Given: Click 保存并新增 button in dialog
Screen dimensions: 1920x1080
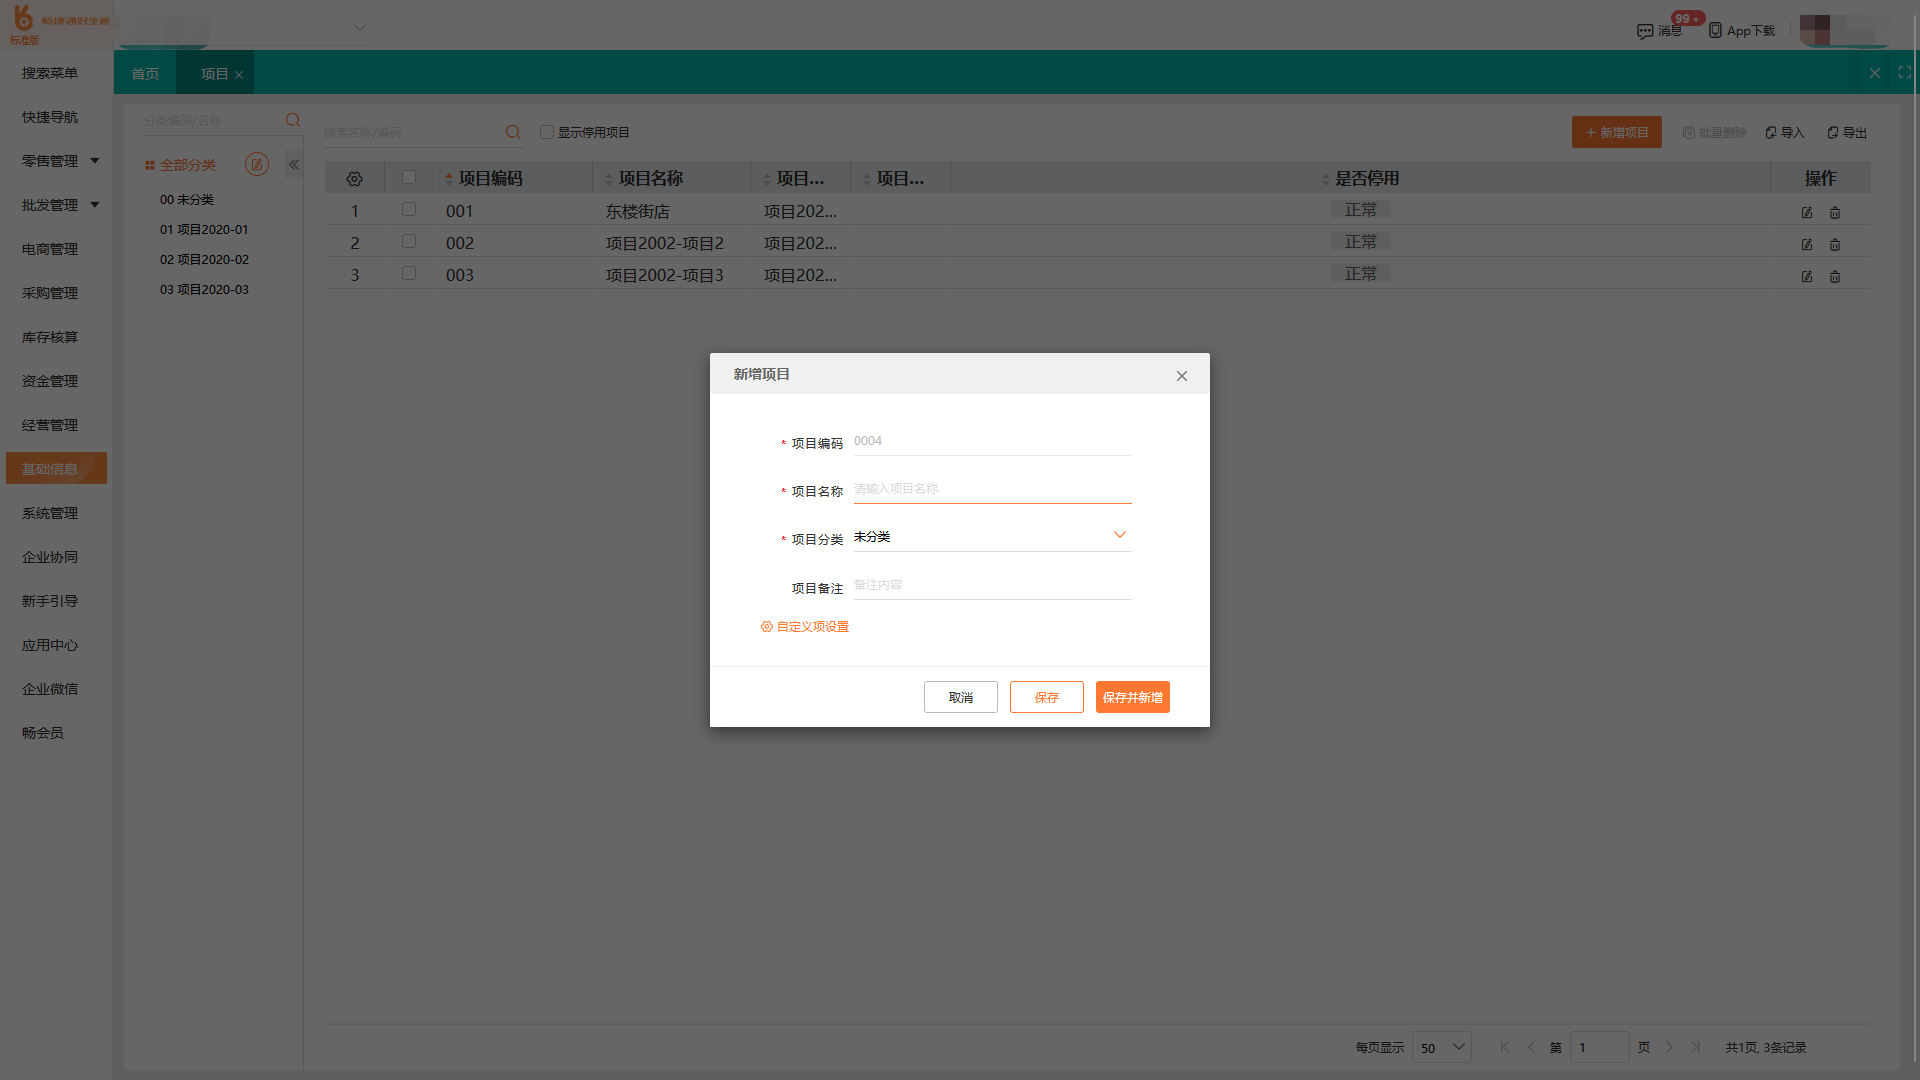Looking at the screenshot, I should [x=1133, y=696].
